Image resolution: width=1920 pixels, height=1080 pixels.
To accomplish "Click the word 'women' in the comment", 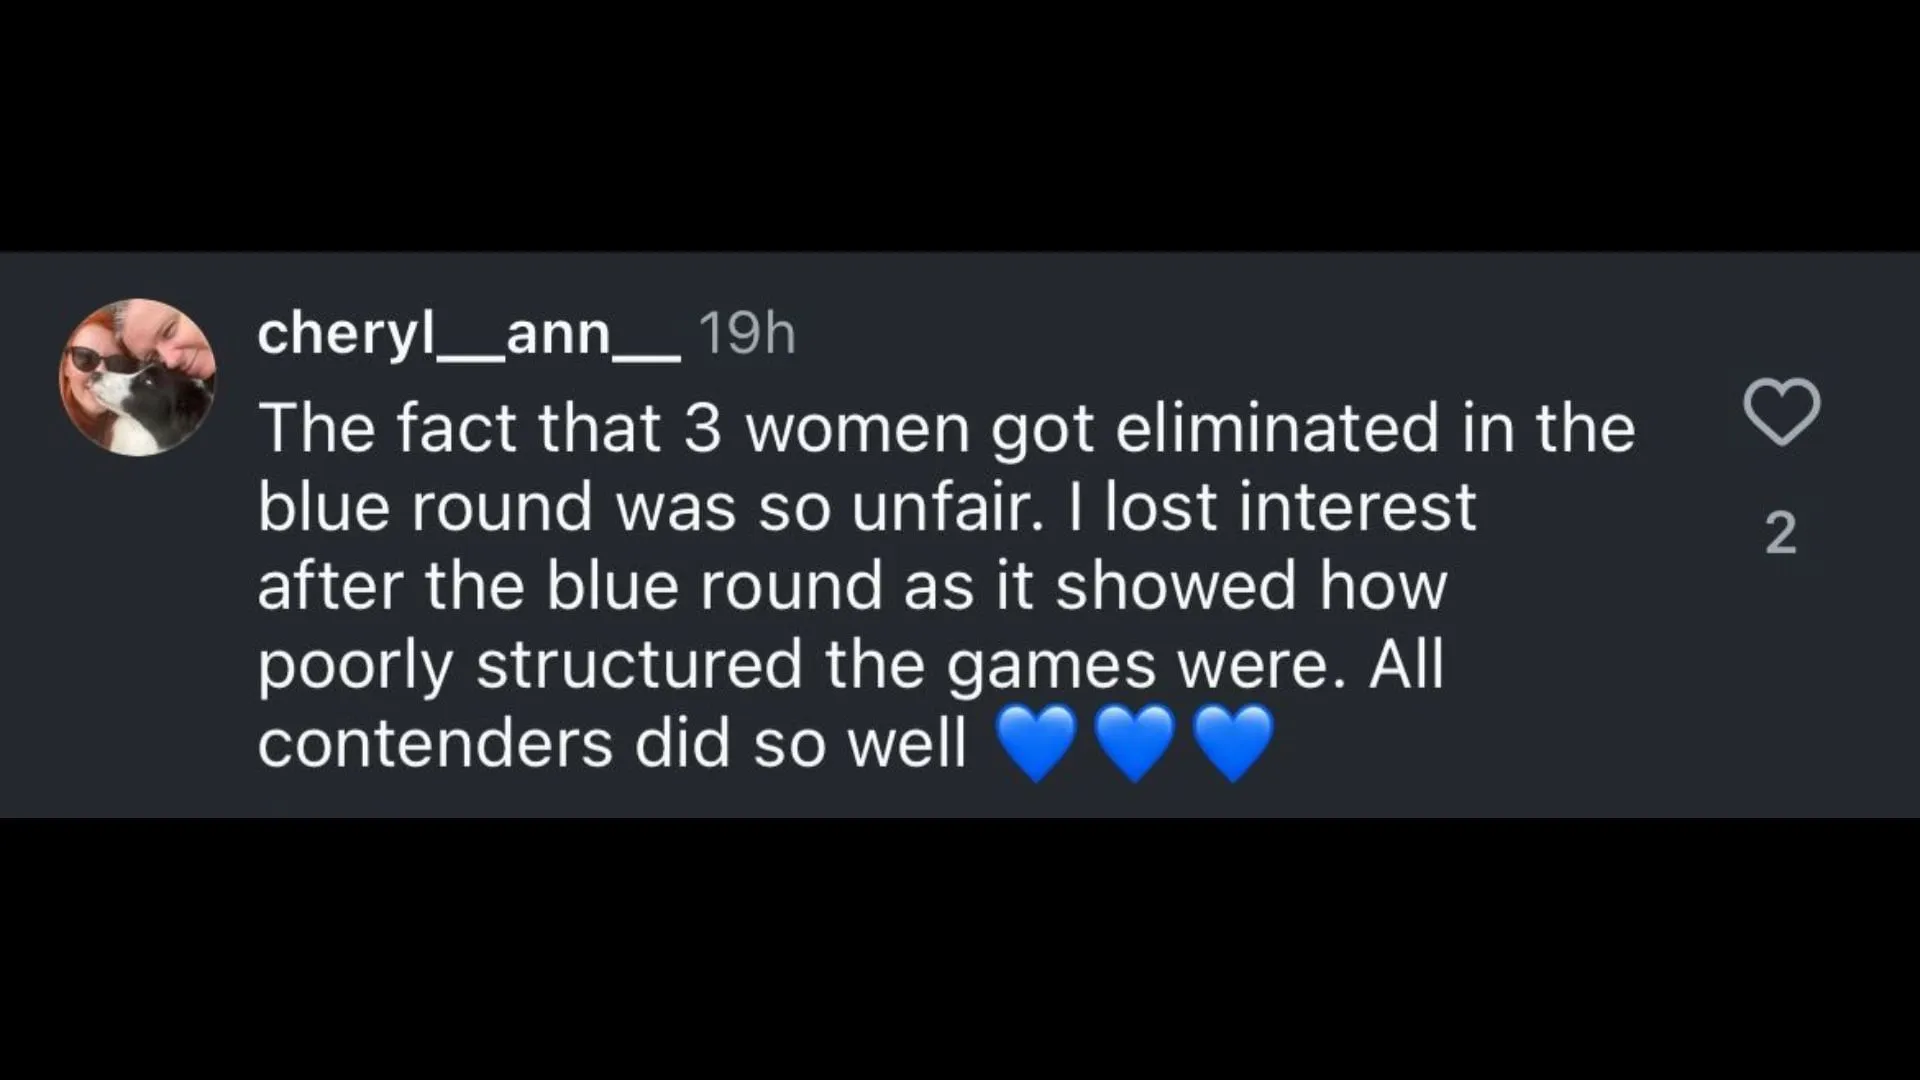I will tap(858, 432).
